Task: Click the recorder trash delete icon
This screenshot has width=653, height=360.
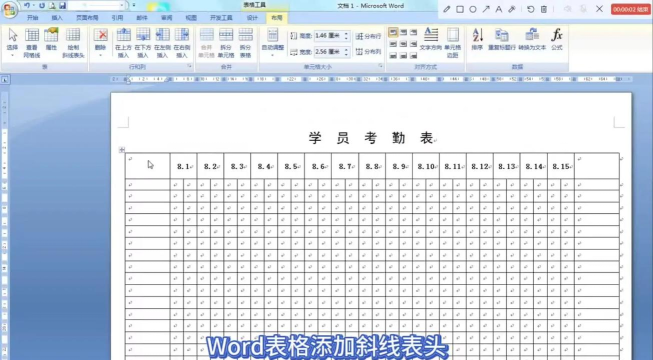Action: [544, 9]
